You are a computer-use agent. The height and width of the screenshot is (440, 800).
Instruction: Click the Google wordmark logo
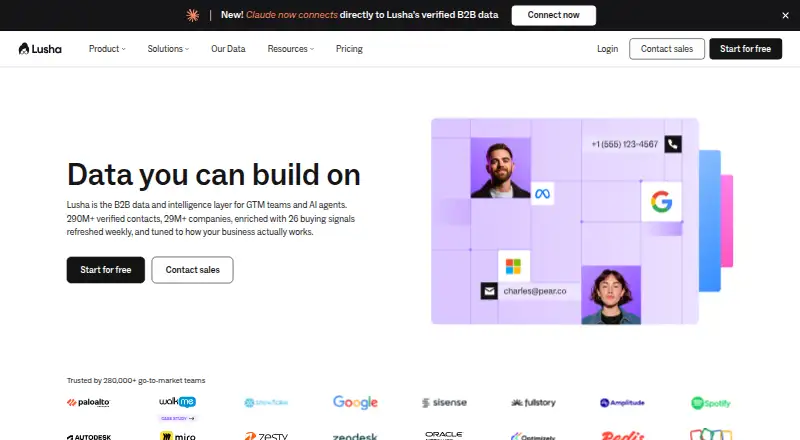coord(355,402)
